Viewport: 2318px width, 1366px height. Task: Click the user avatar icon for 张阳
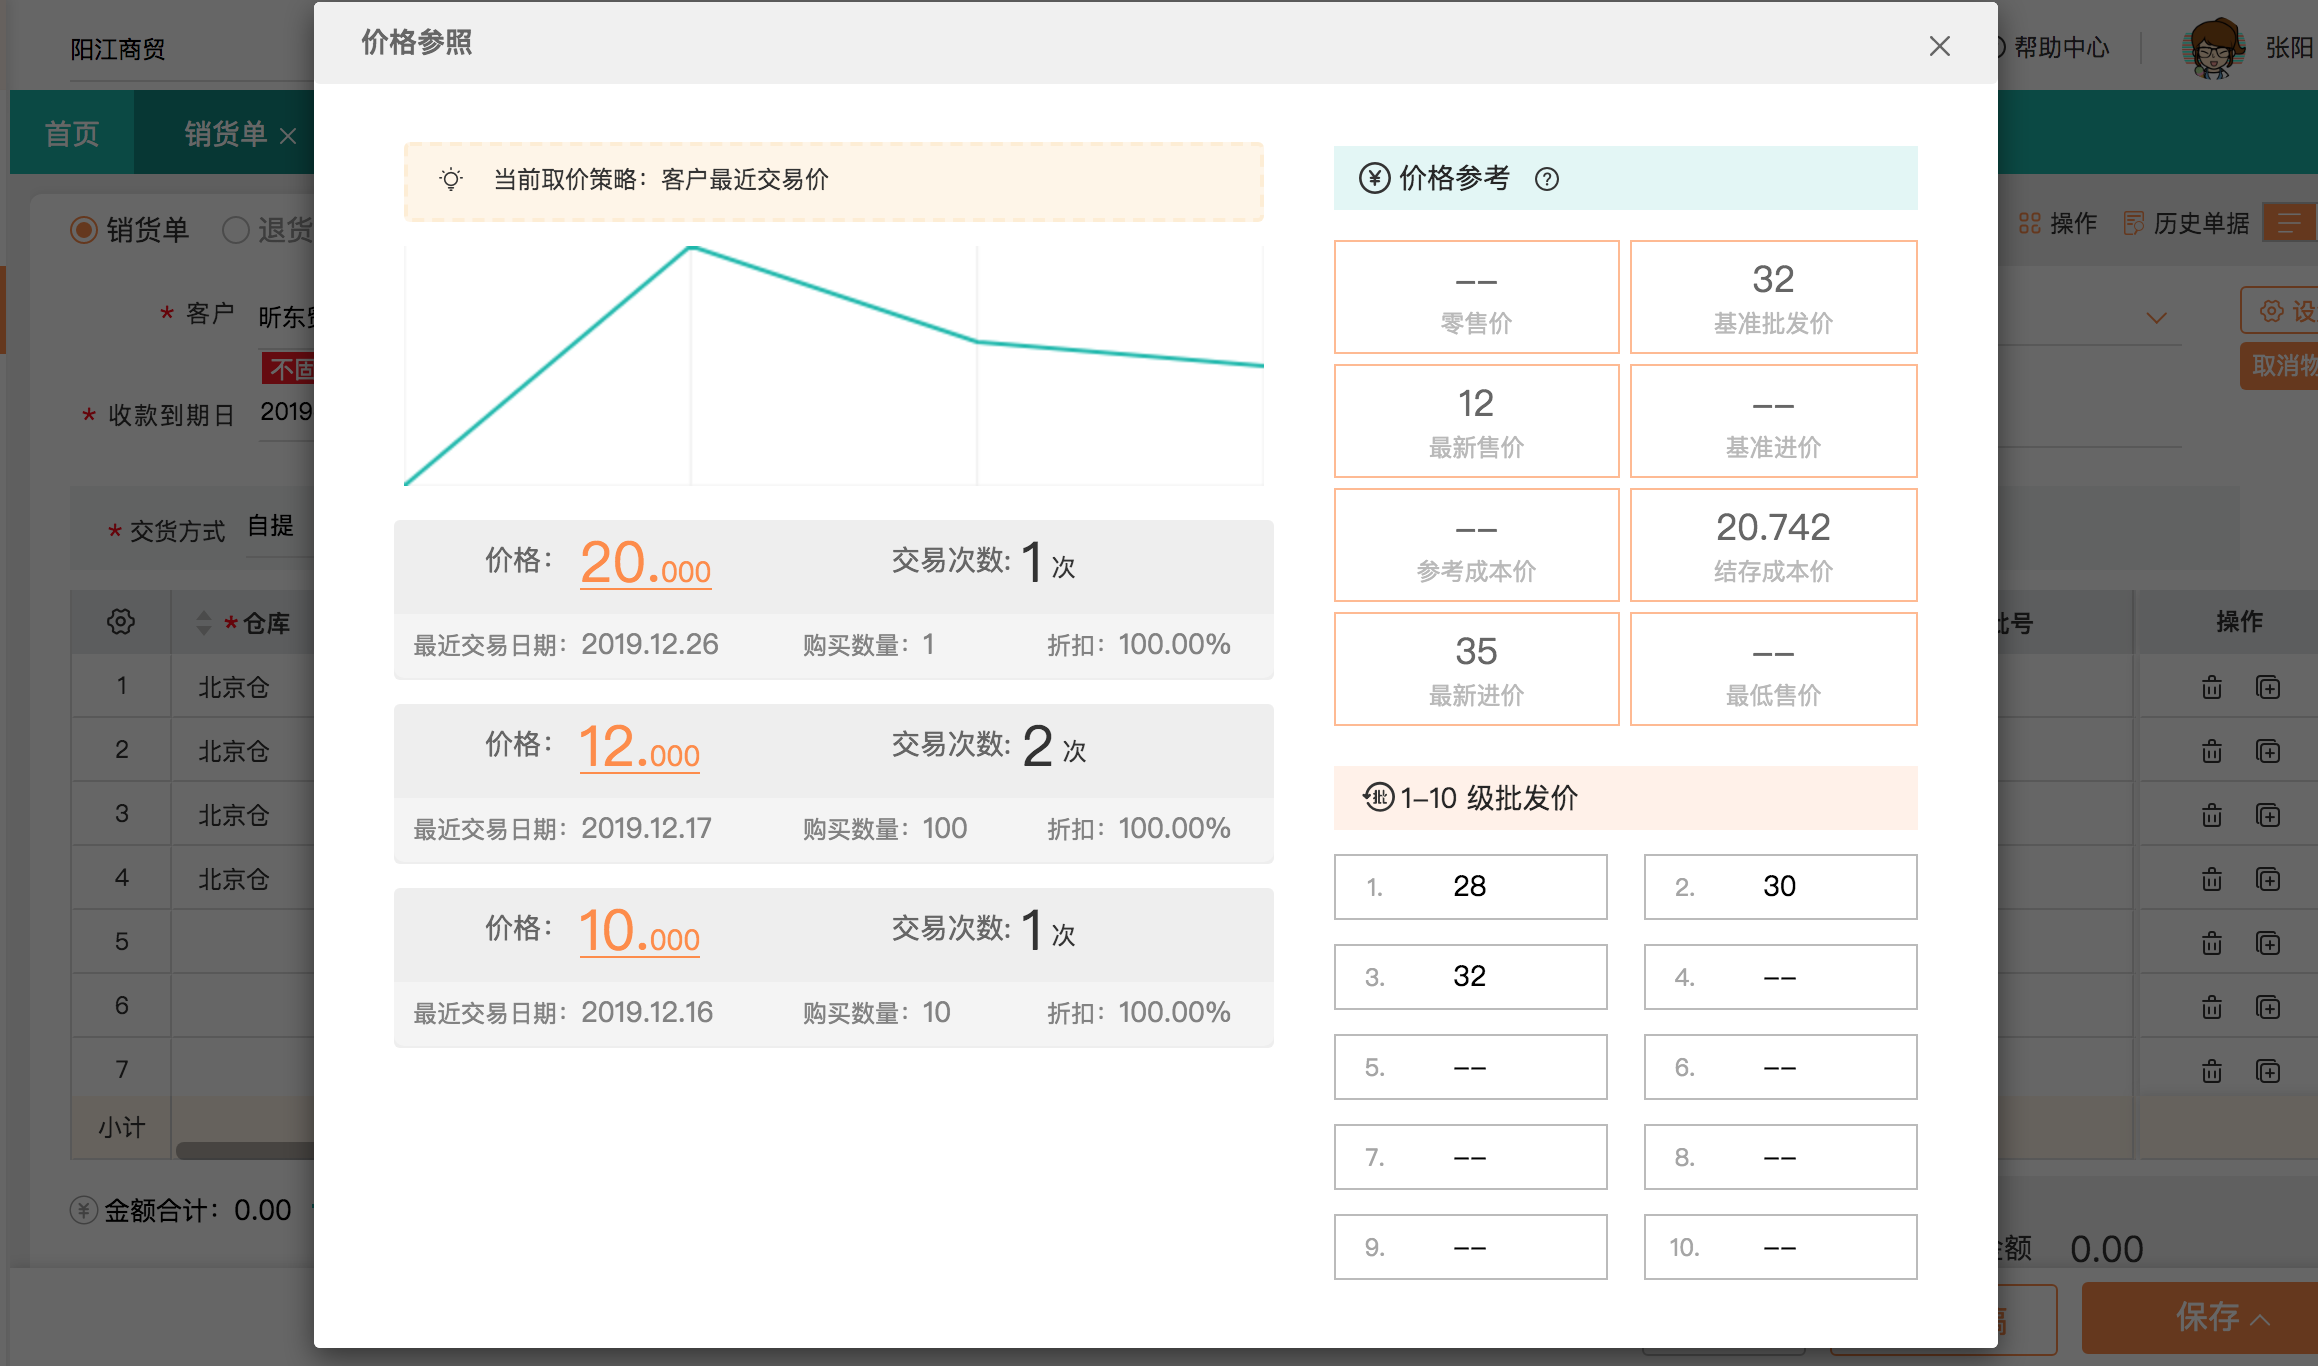tap(2216, 44)
